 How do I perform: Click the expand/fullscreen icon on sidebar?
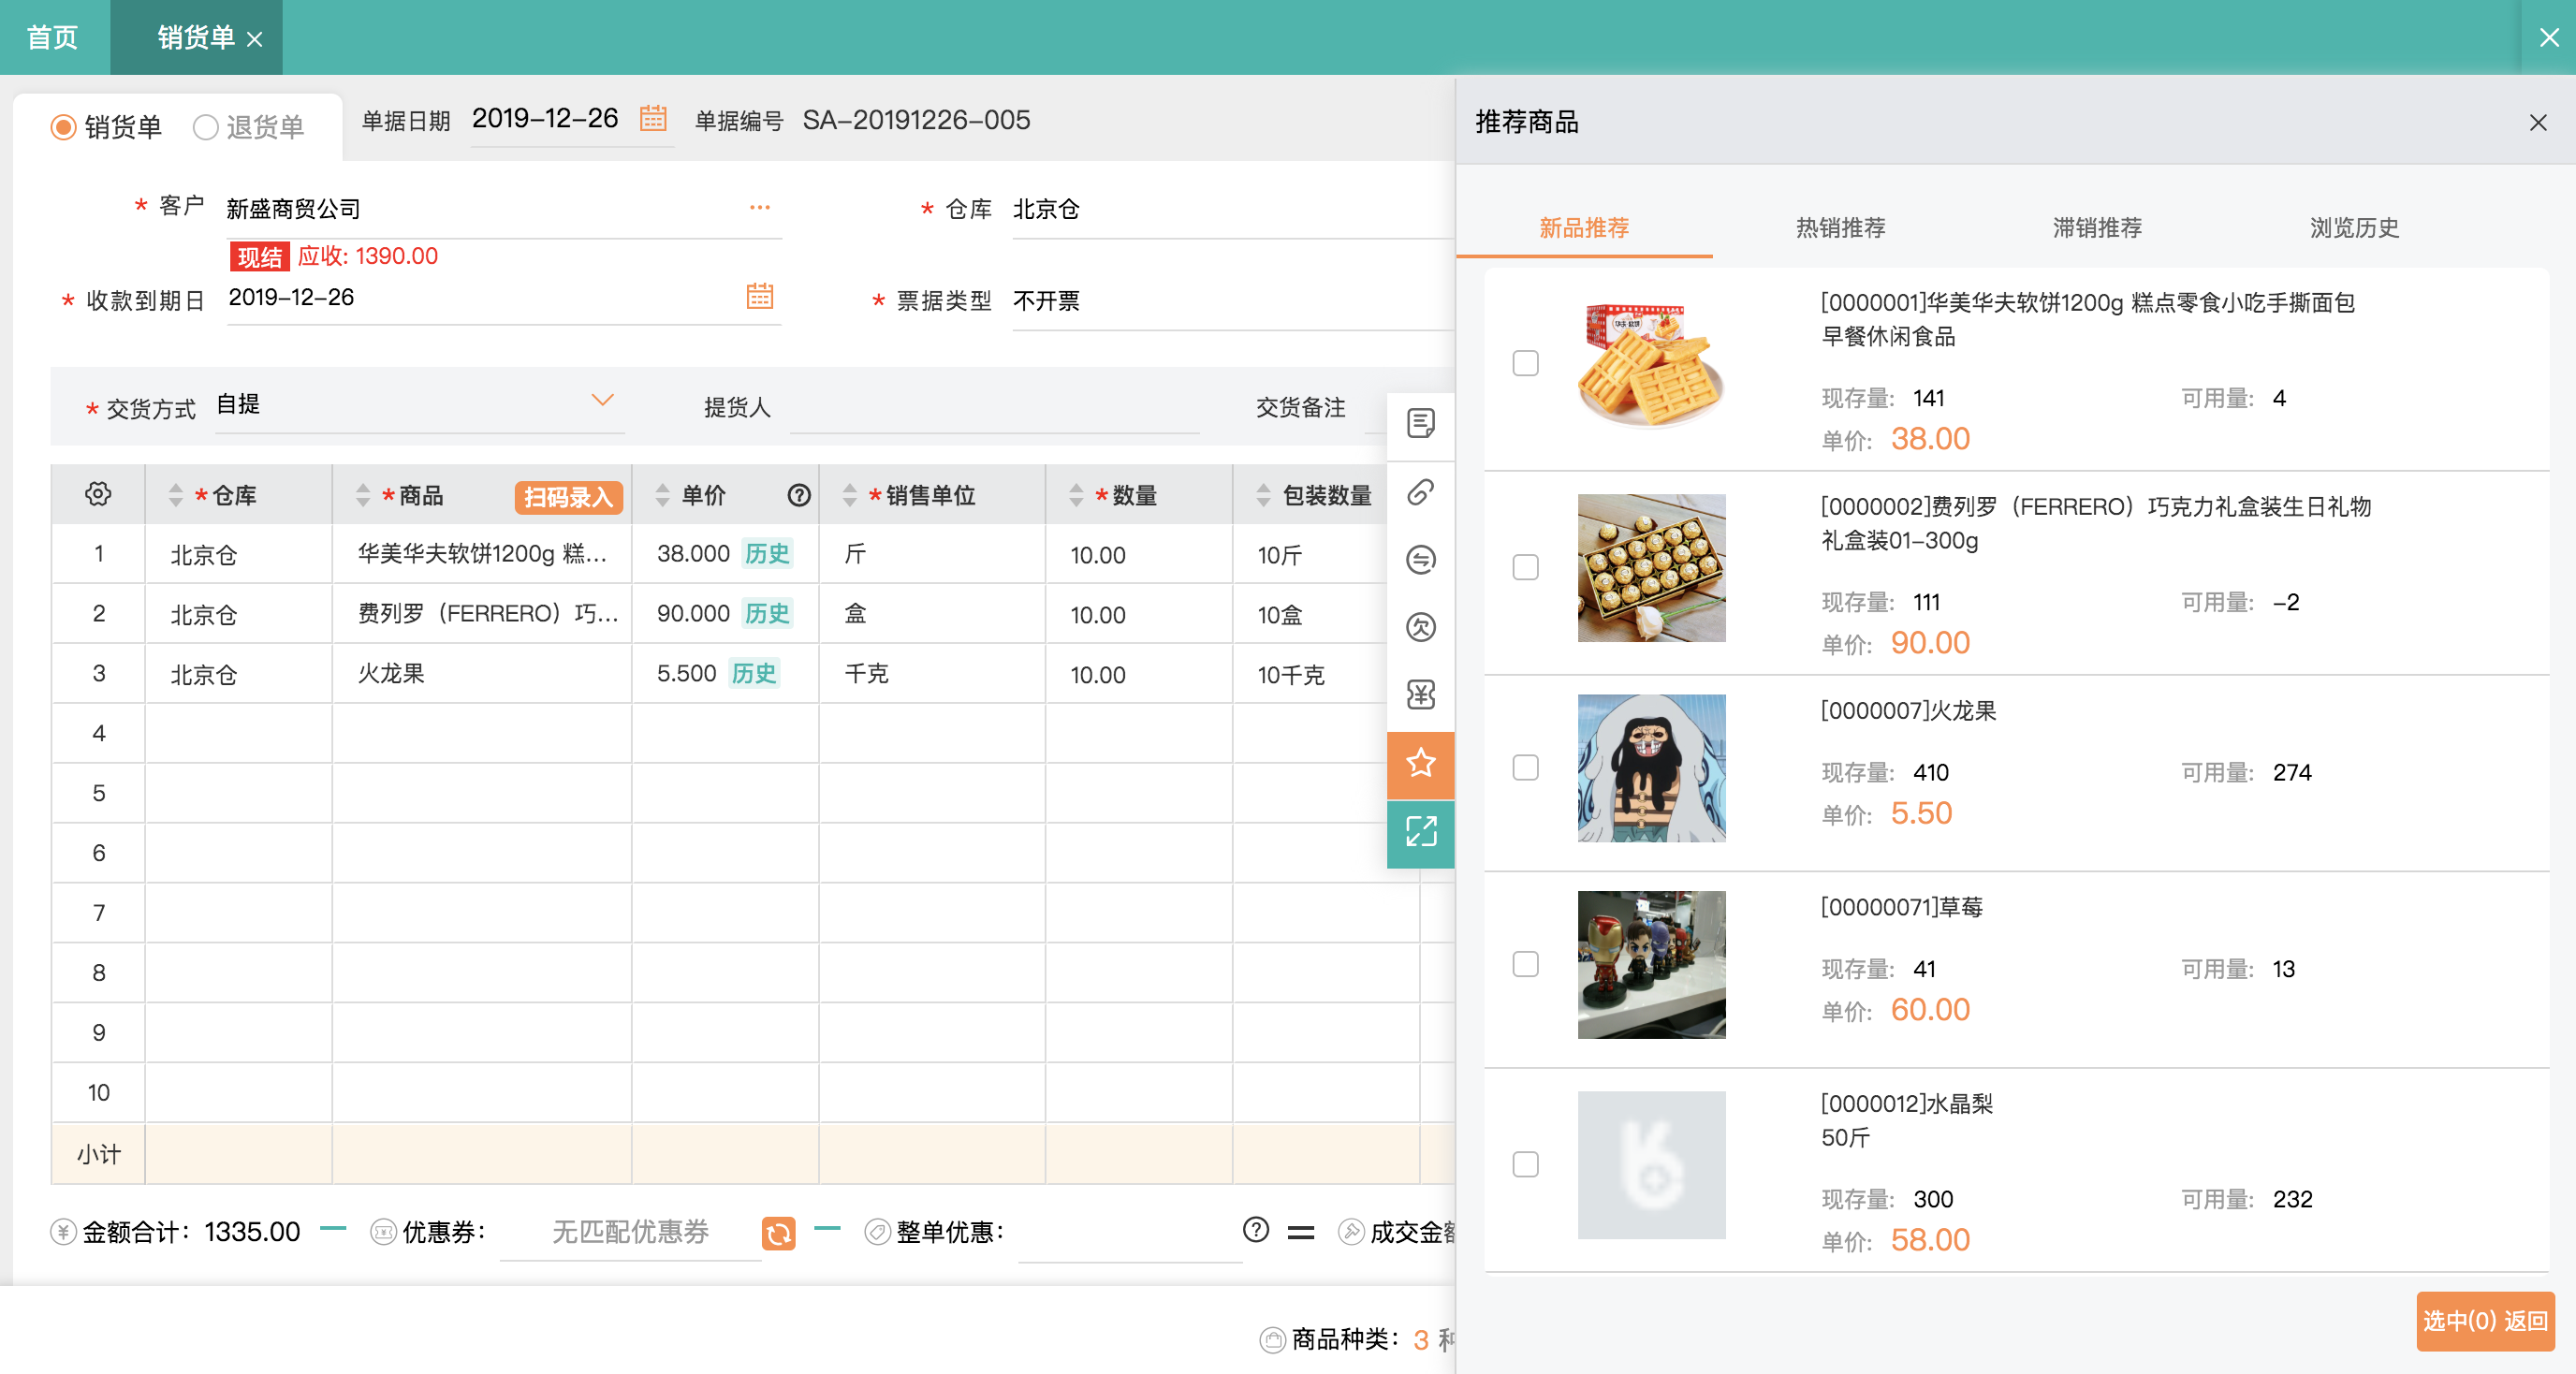pyautogui.click(x=1423, y=834)
